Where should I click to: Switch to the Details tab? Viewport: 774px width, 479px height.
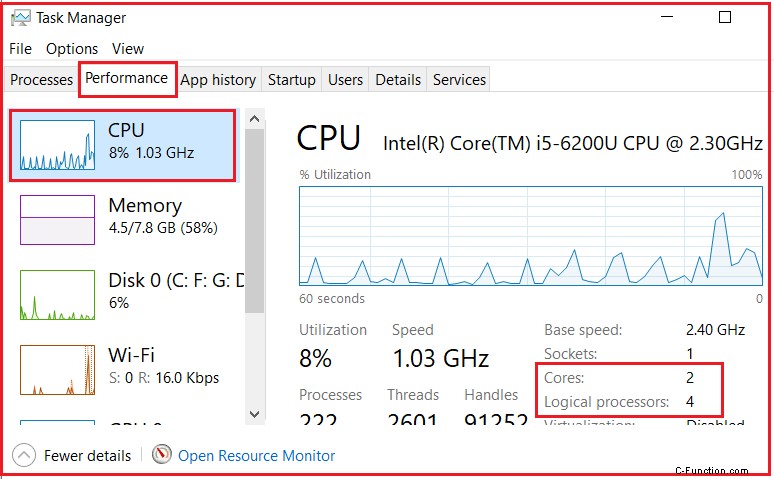click(x=398, y=80)
